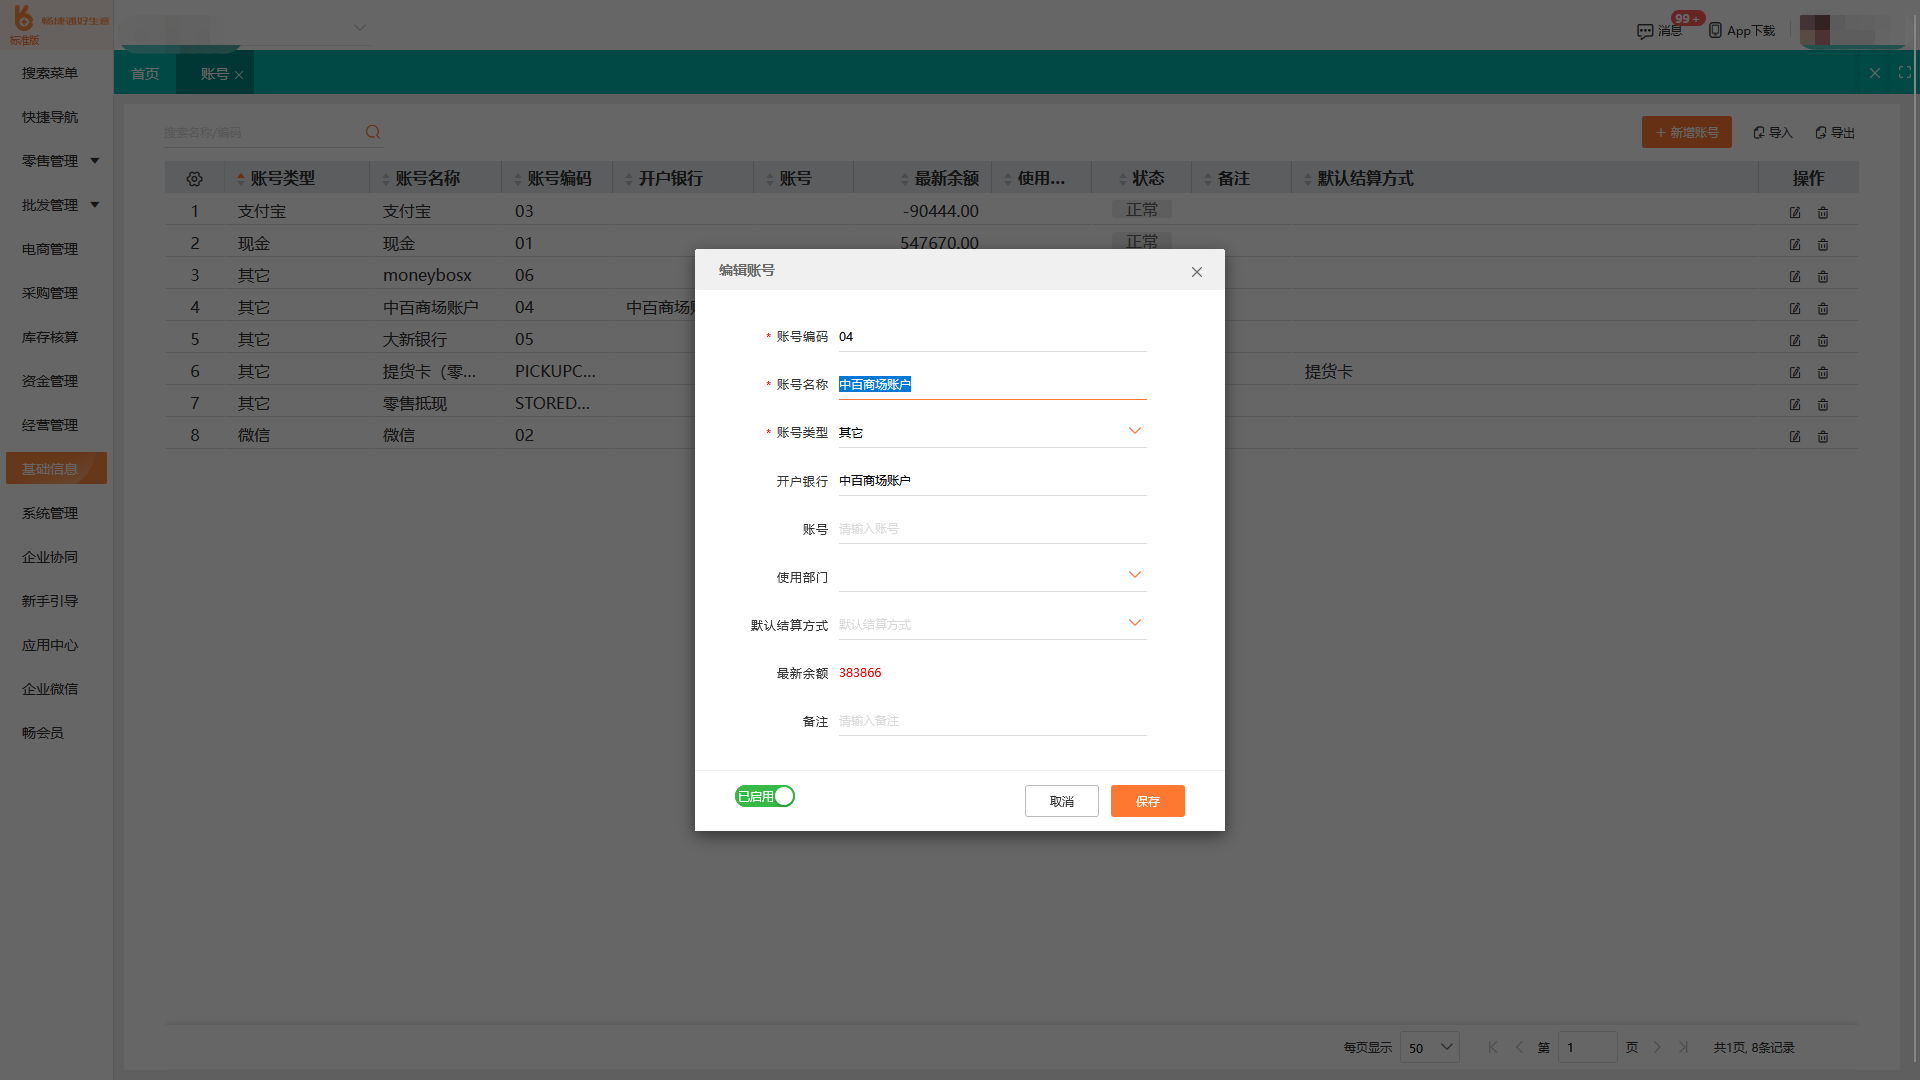Click the 保存 save button
Screen dimensions: 1920x1080
tap(1147, 800)
